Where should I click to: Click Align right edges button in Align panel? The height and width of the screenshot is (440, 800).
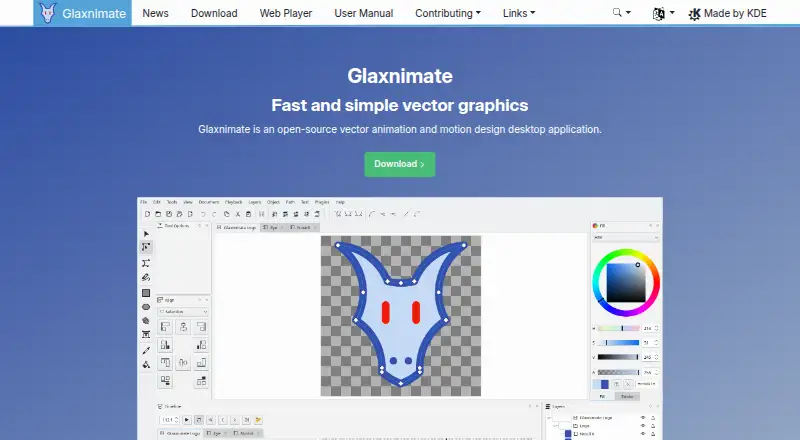[202, 327]
